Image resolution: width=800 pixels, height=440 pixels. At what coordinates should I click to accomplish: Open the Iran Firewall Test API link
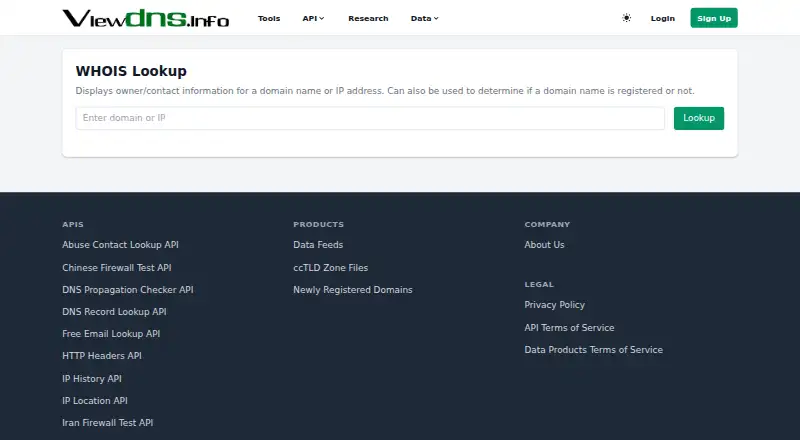click(108, 422)
